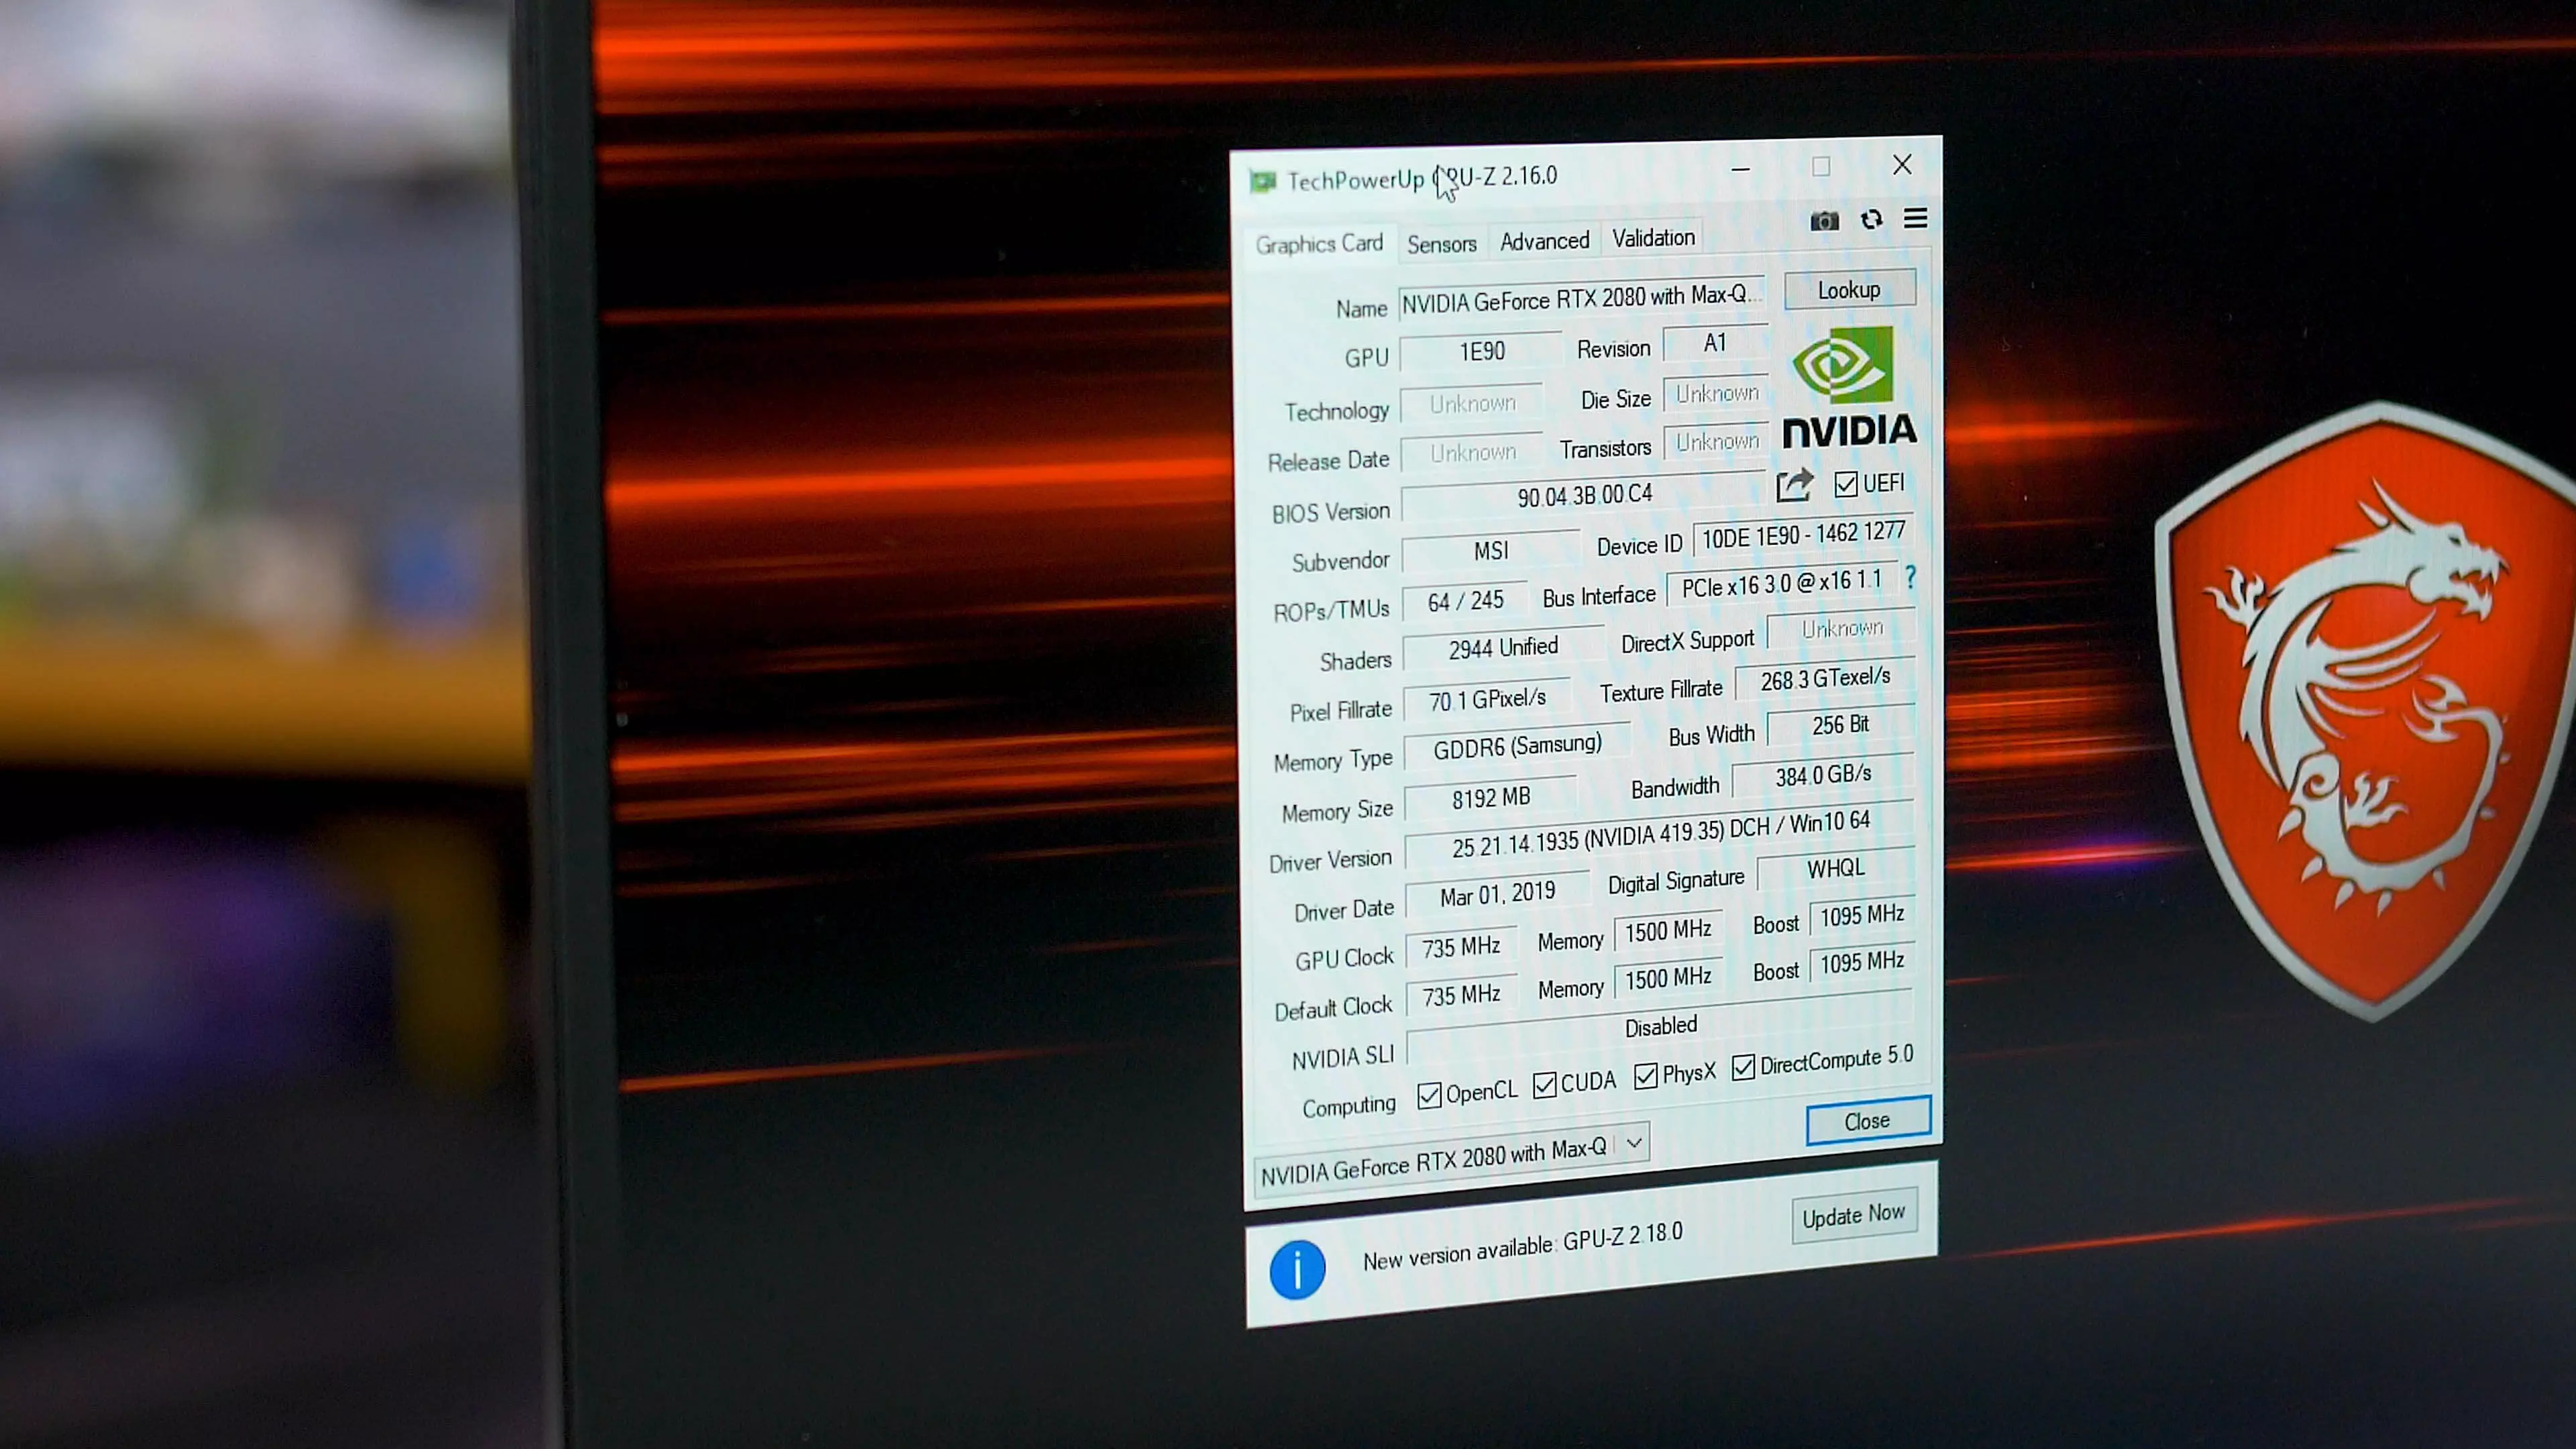Switch to the Validation tab
The width and height of the screenshot is (2576, 1449).
1652,239
